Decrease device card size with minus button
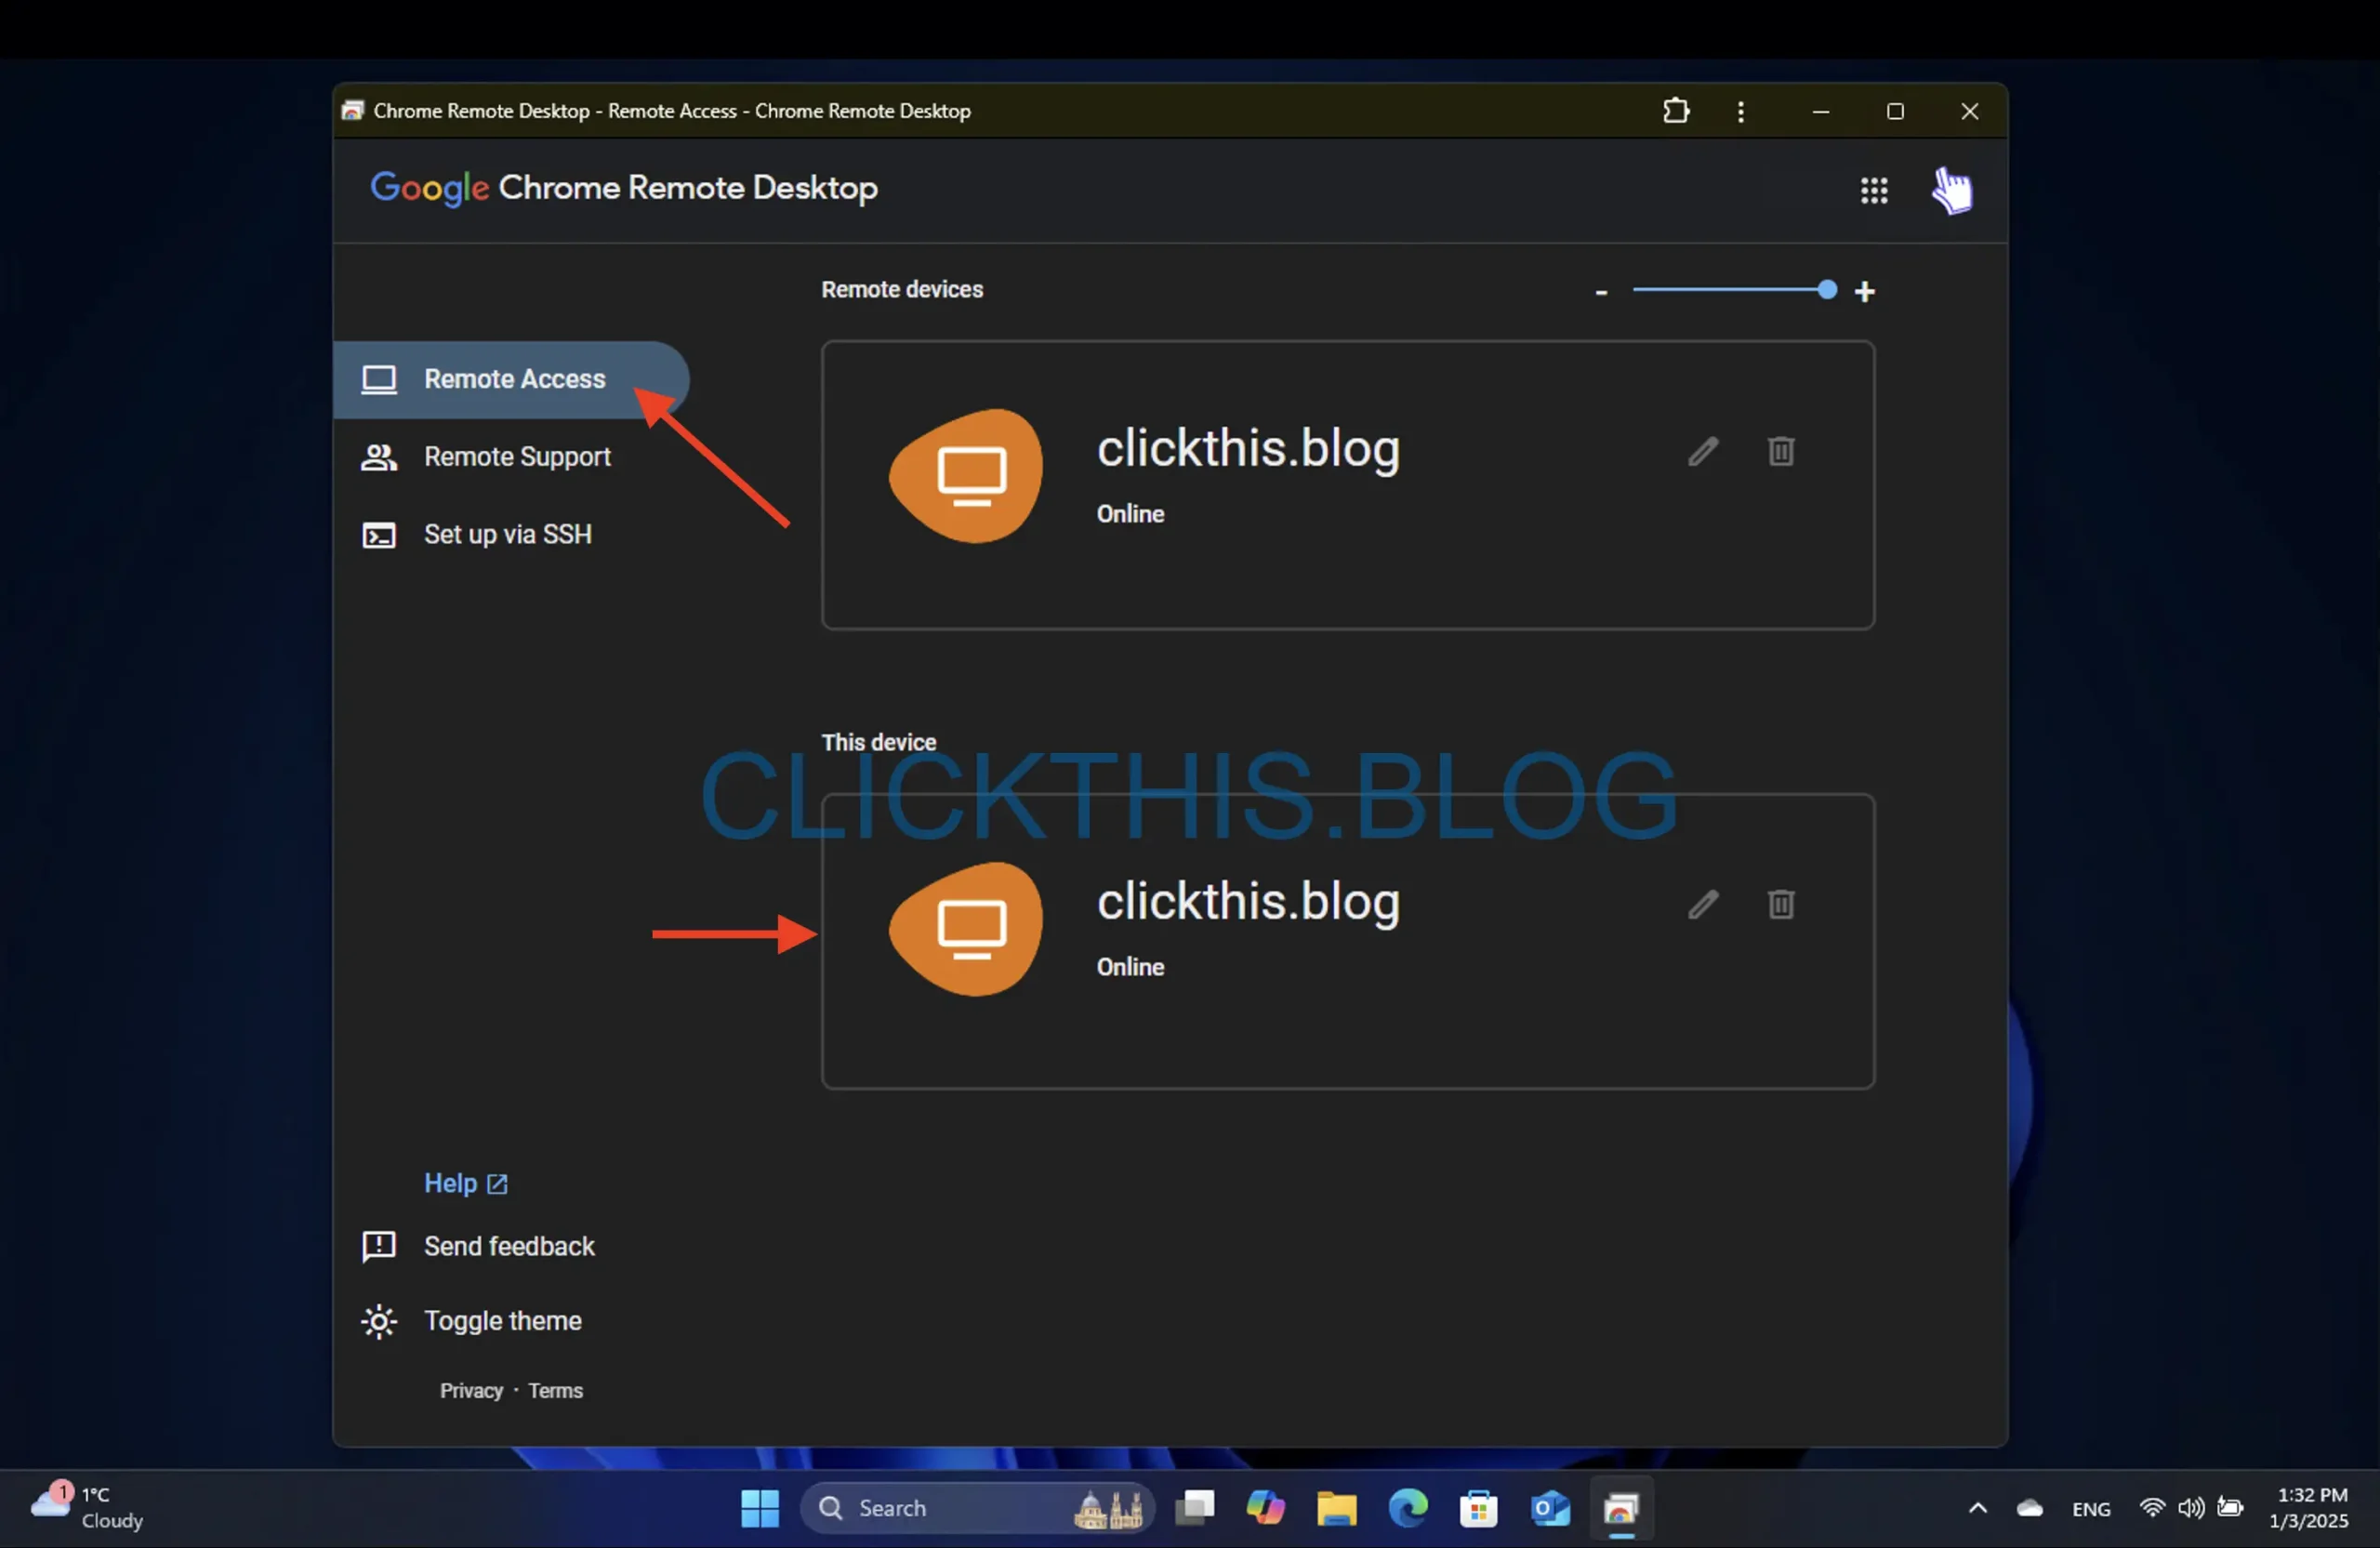Screen dimensions: 2380x1548 [1601, 292]
